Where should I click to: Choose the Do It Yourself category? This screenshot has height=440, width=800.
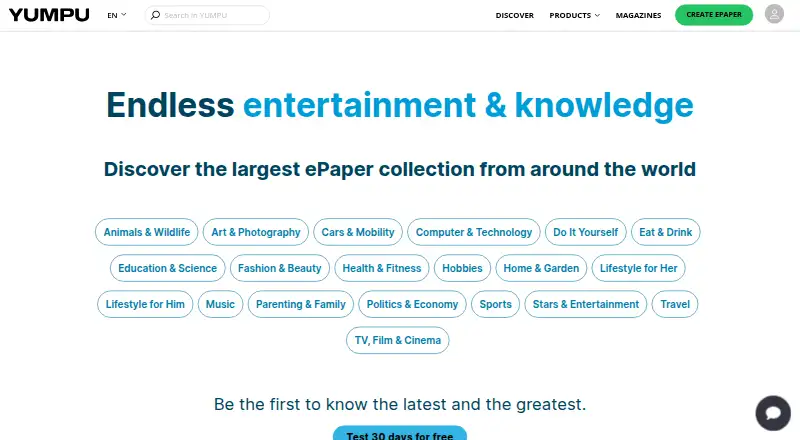[x=585, y=232]
